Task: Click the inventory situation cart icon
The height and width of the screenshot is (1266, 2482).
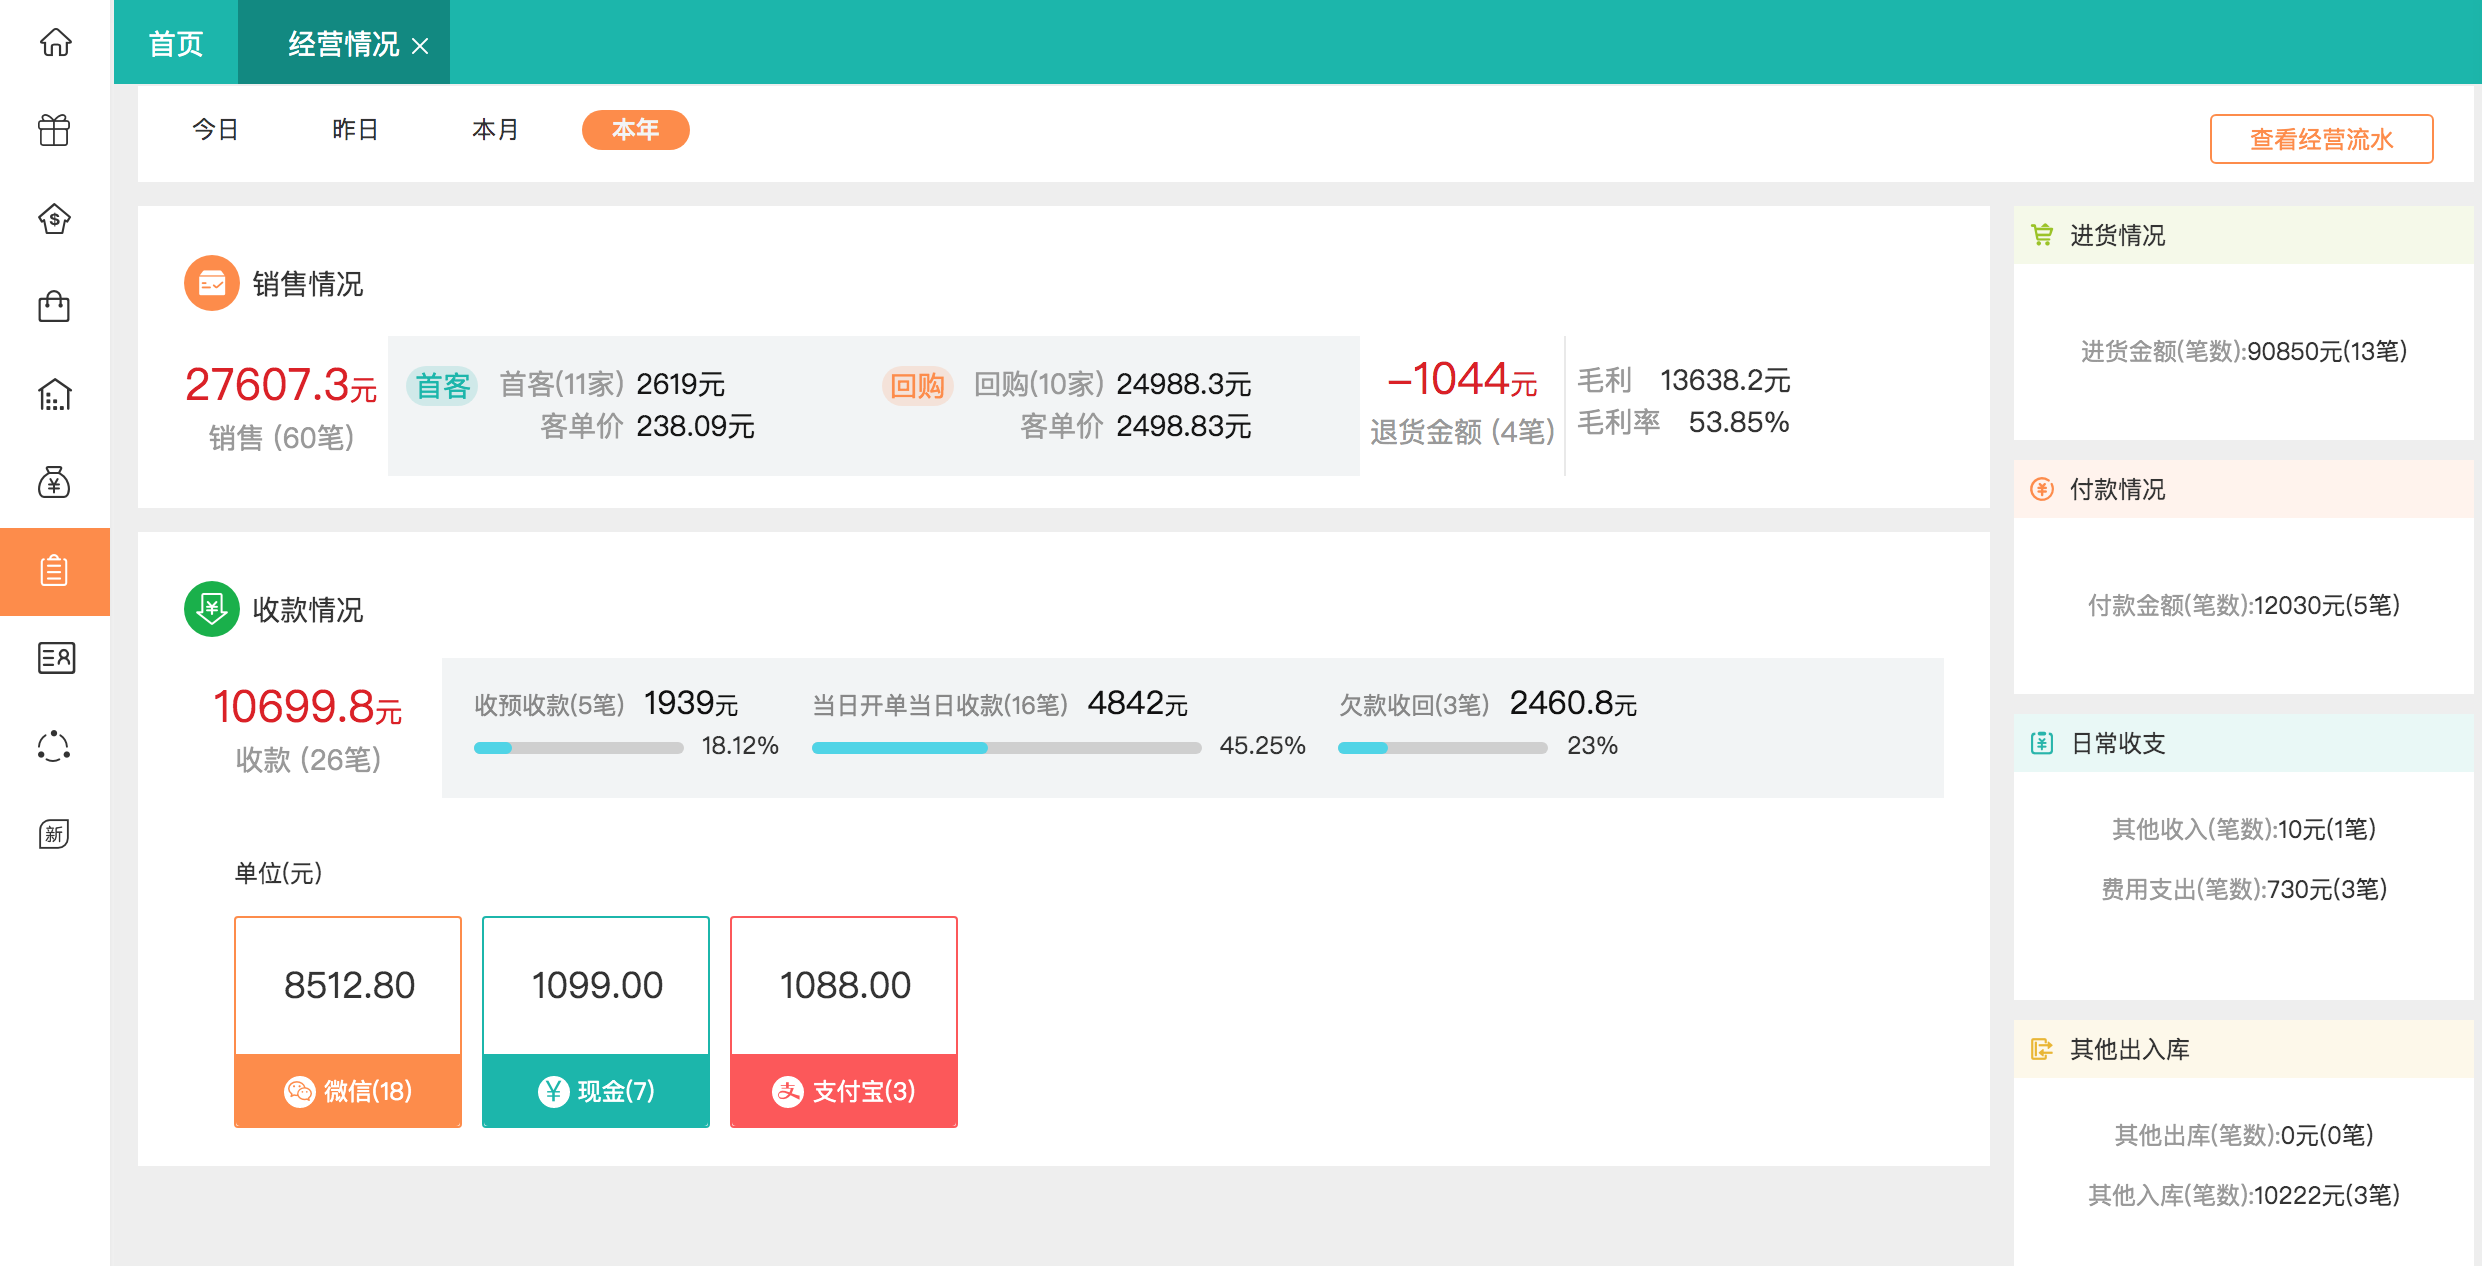Action: pos(2038,233)
